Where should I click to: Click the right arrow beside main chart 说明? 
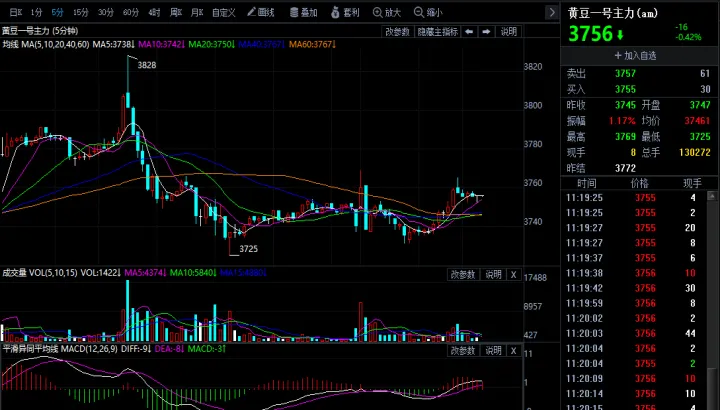point(486,32)
